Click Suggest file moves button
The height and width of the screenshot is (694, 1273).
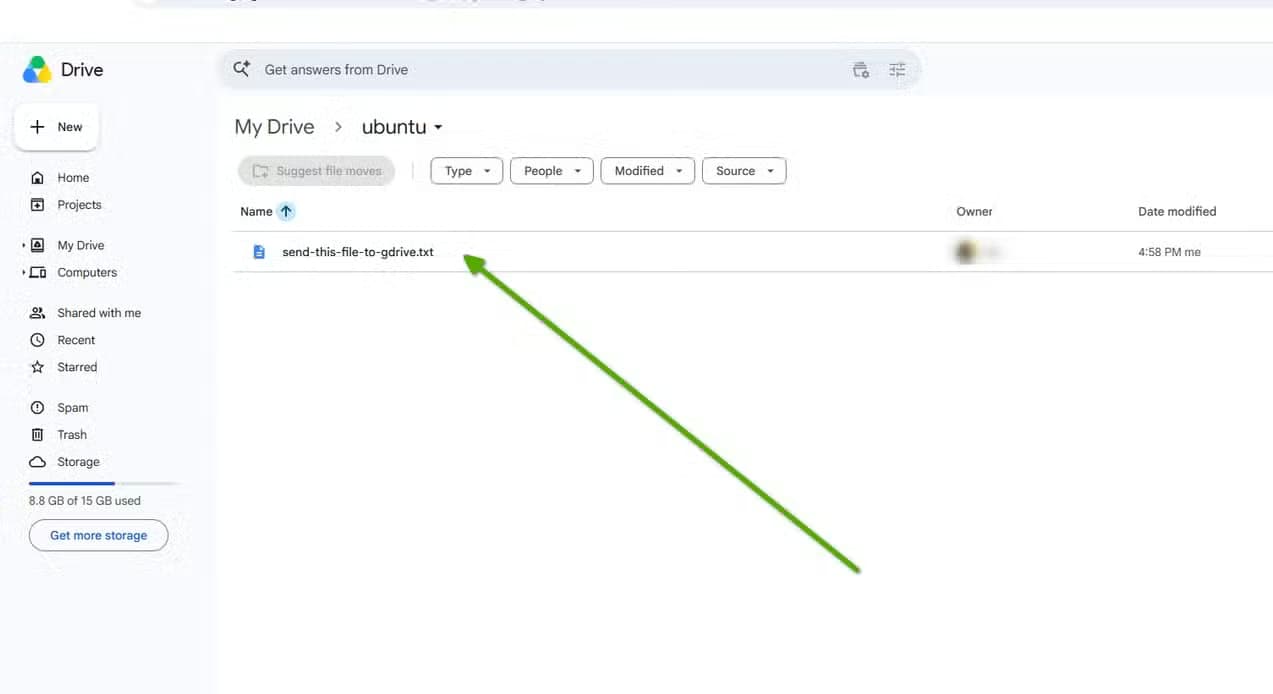pyautogui.click(x=316, y=171)
